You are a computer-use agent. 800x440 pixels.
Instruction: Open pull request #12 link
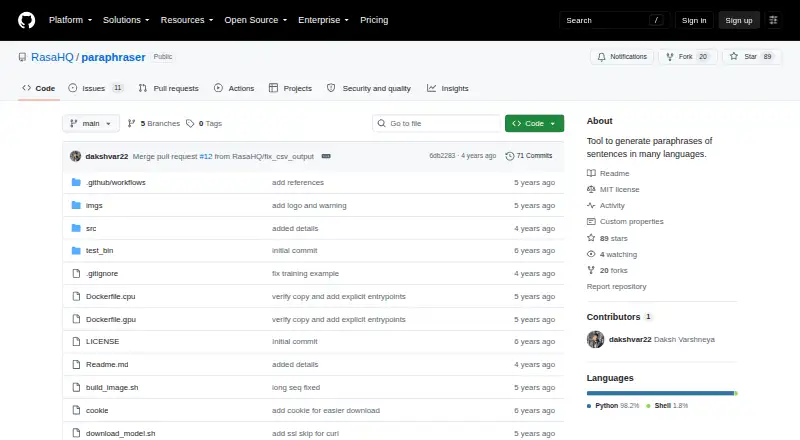click(x=206, y=156)
